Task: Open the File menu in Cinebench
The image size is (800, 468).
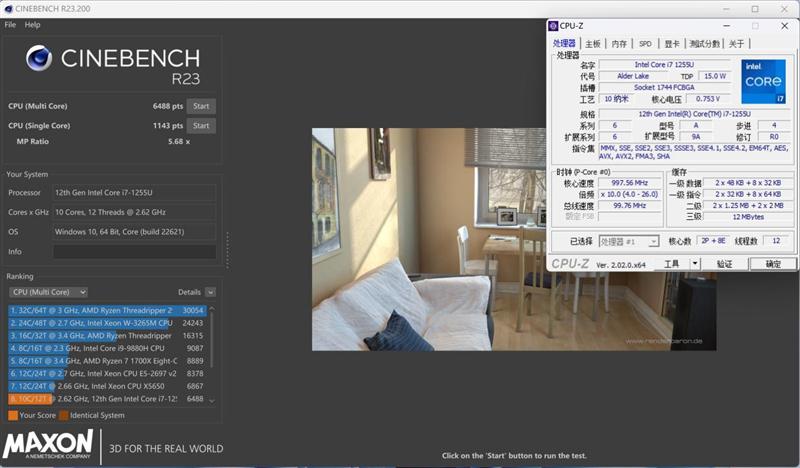Action: pyautogui.click(x=10, y=24)
